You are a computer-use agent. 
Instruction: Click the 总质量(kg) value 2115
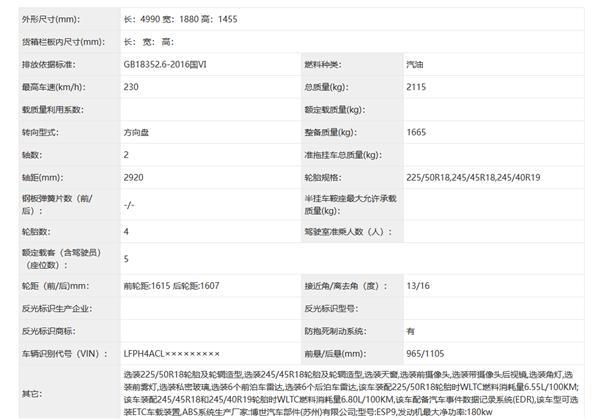418,87
